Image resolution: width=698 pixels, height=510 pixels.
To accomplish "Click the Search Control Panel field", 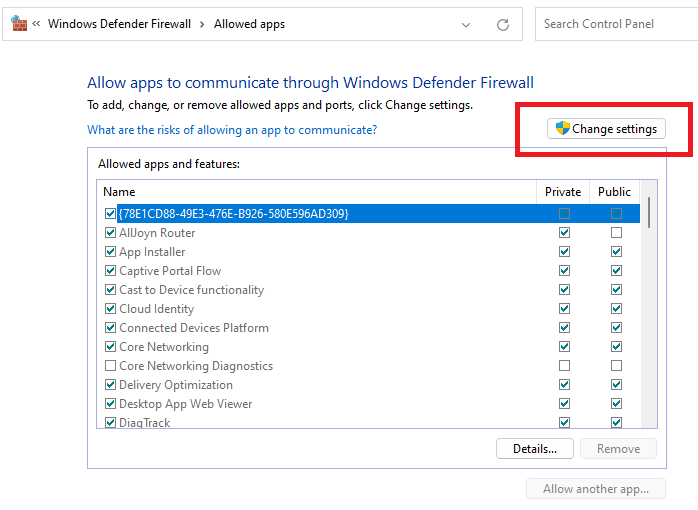I will coord(616,24).
